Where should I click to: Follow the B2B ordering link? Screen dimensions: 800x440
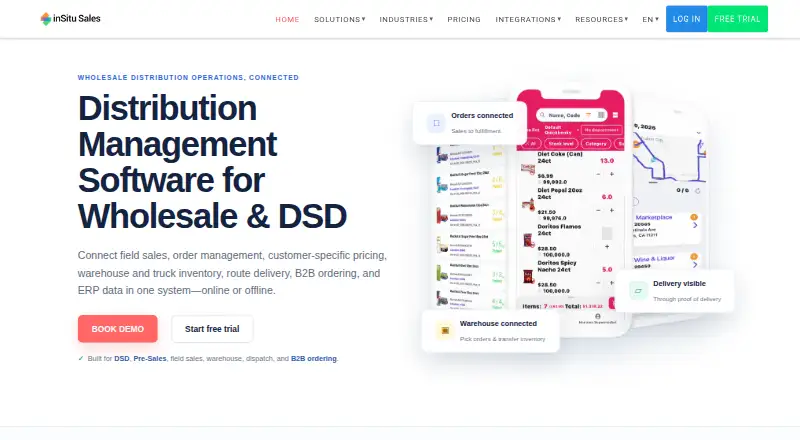[x=314, y=358]
